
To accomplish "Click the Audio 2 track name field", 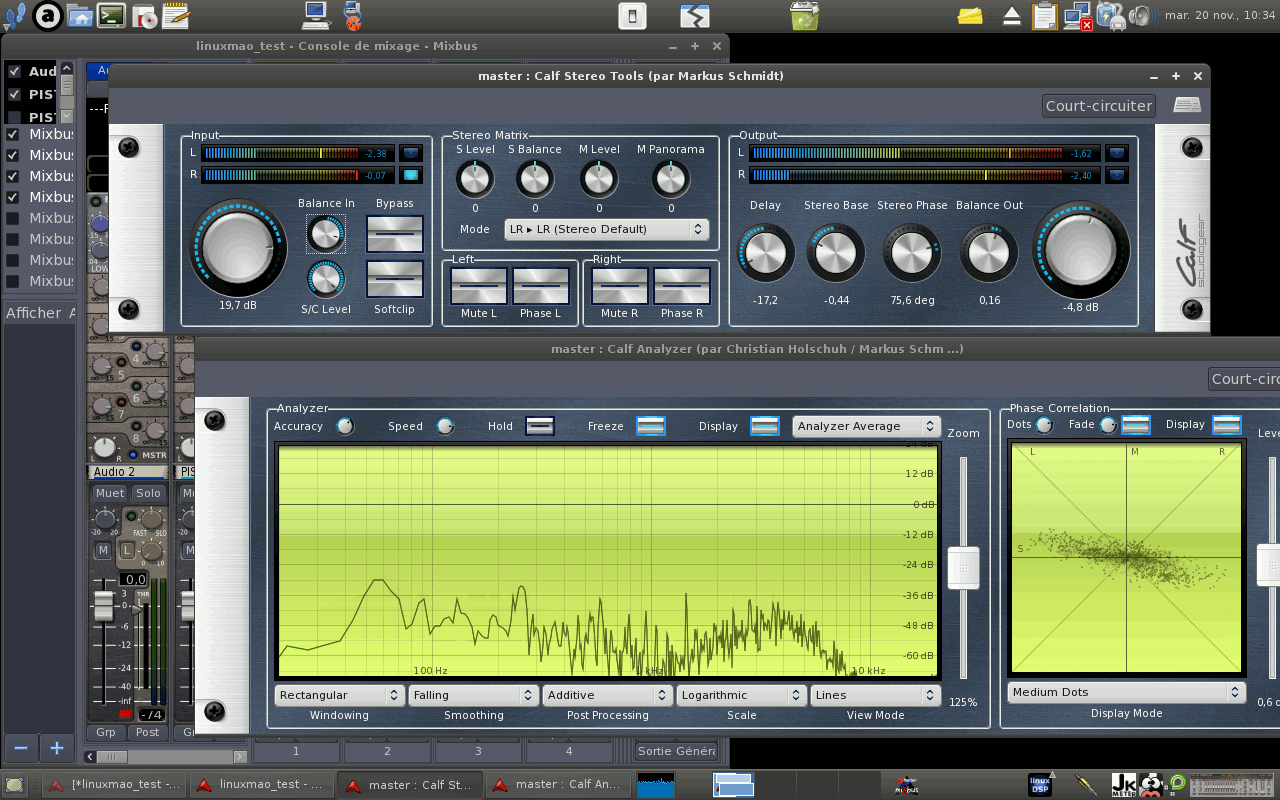I will [128, 472].
